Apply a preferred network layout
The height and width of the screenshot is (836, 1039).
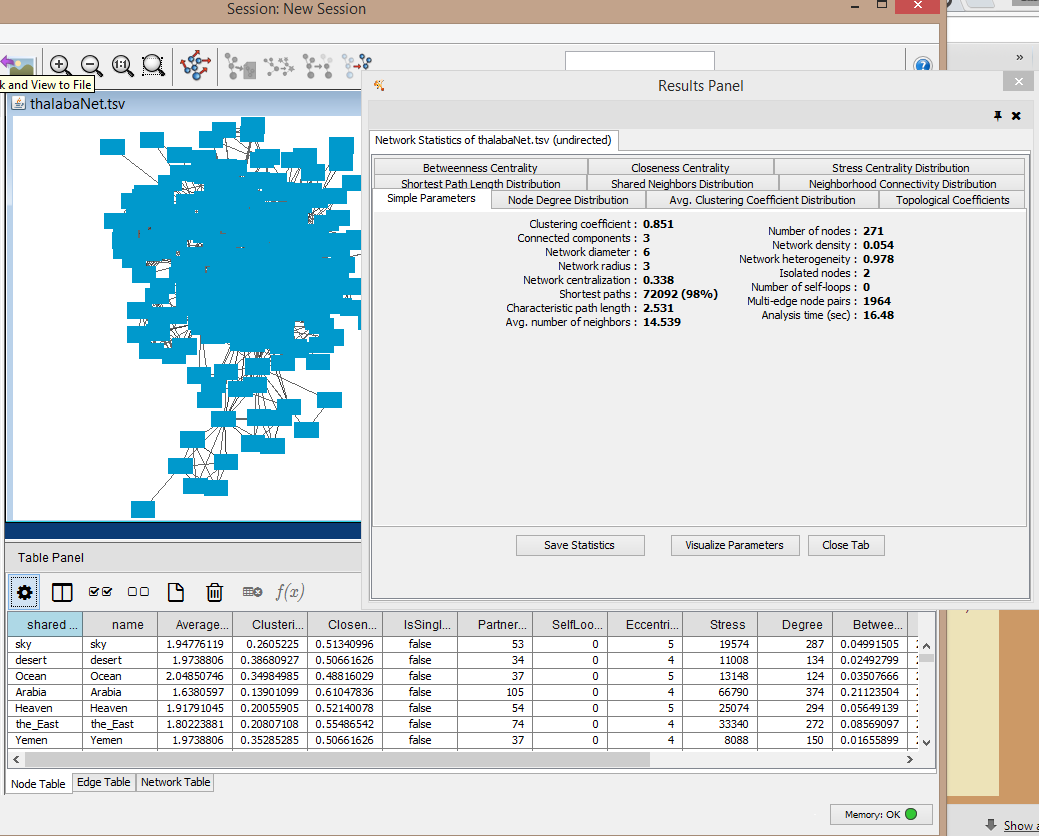(195, 66)
